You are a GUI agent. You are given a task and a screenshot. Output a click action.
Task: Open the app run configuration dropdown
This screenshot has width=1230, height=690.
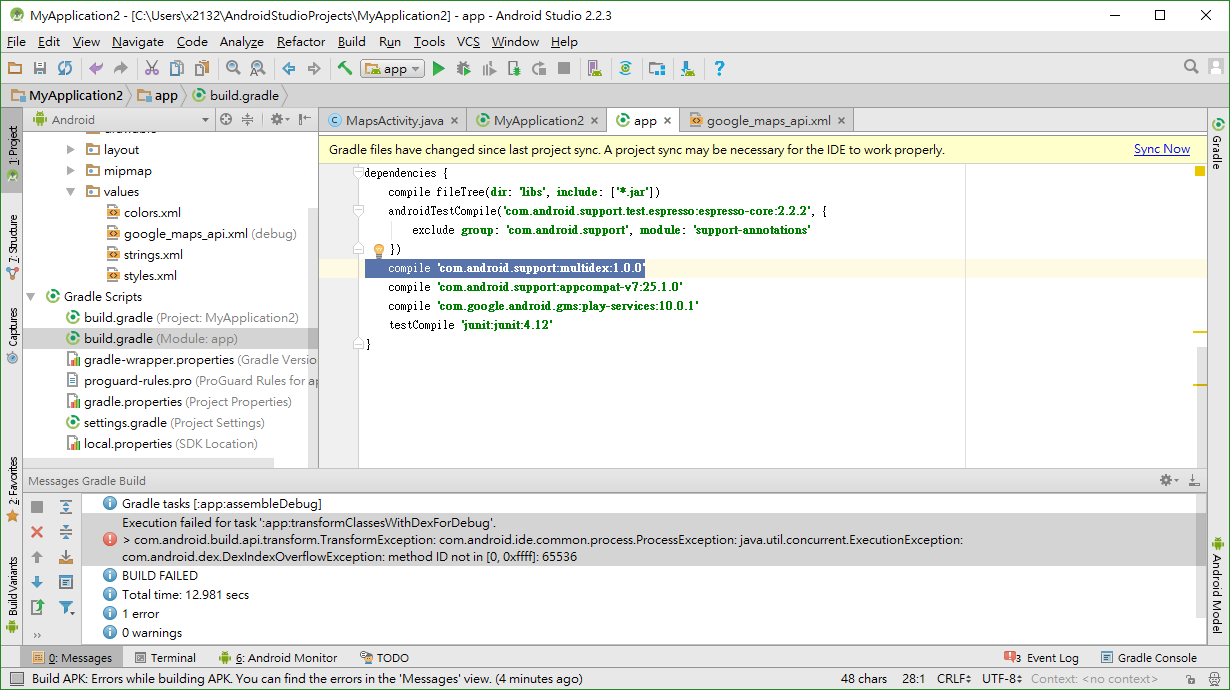click(x=392, y=69)
